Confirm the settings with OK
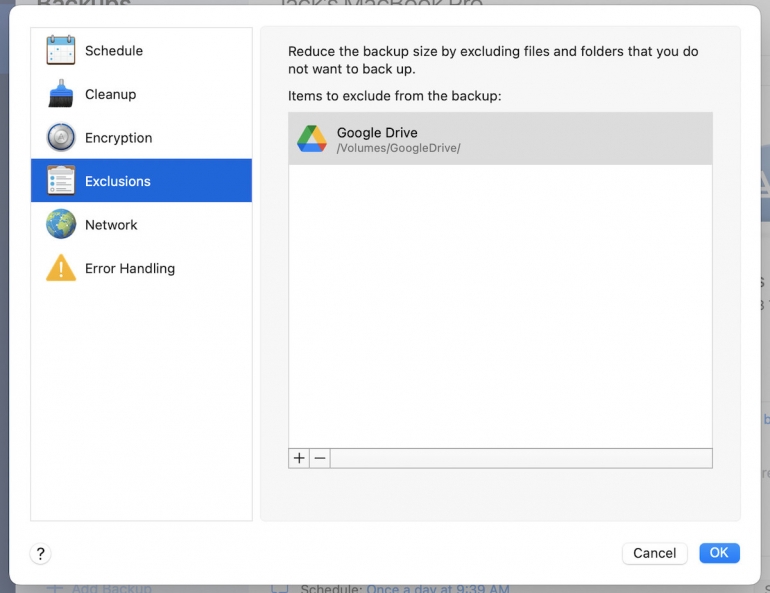The height and width of the screenshot is (593, 770). (x=719, y=553)
